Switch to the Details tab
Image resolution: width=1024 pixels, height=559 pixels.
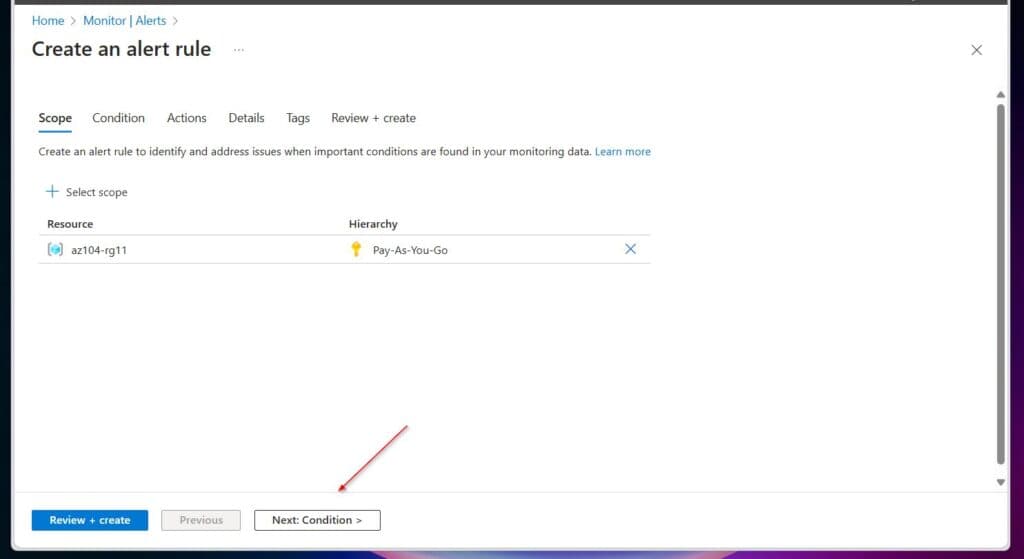pyautogui.click(x=246, y=118)
